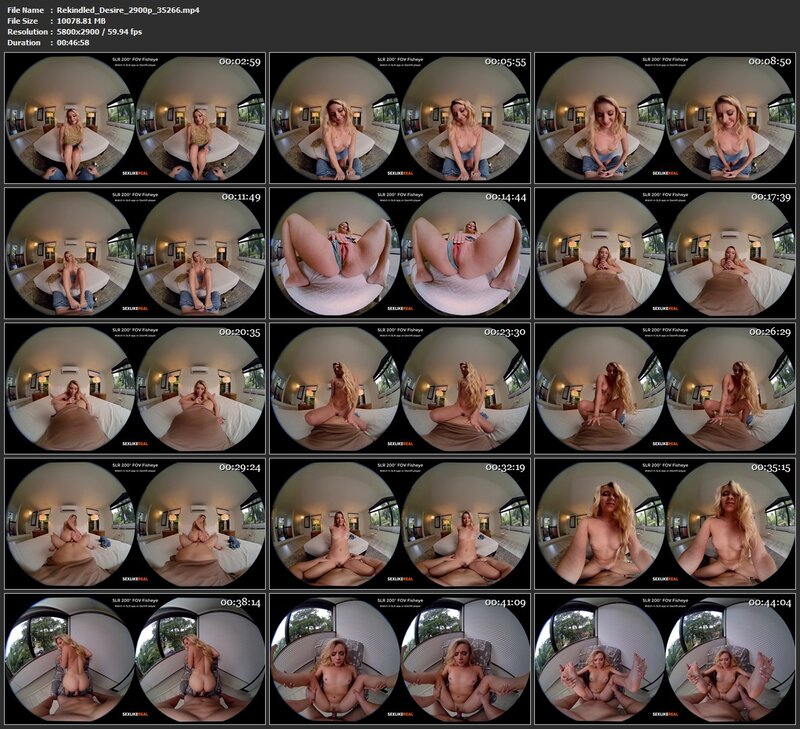Click the 00:35:15 timestamp label
800x729 pixels.
(x=770, y=467)
